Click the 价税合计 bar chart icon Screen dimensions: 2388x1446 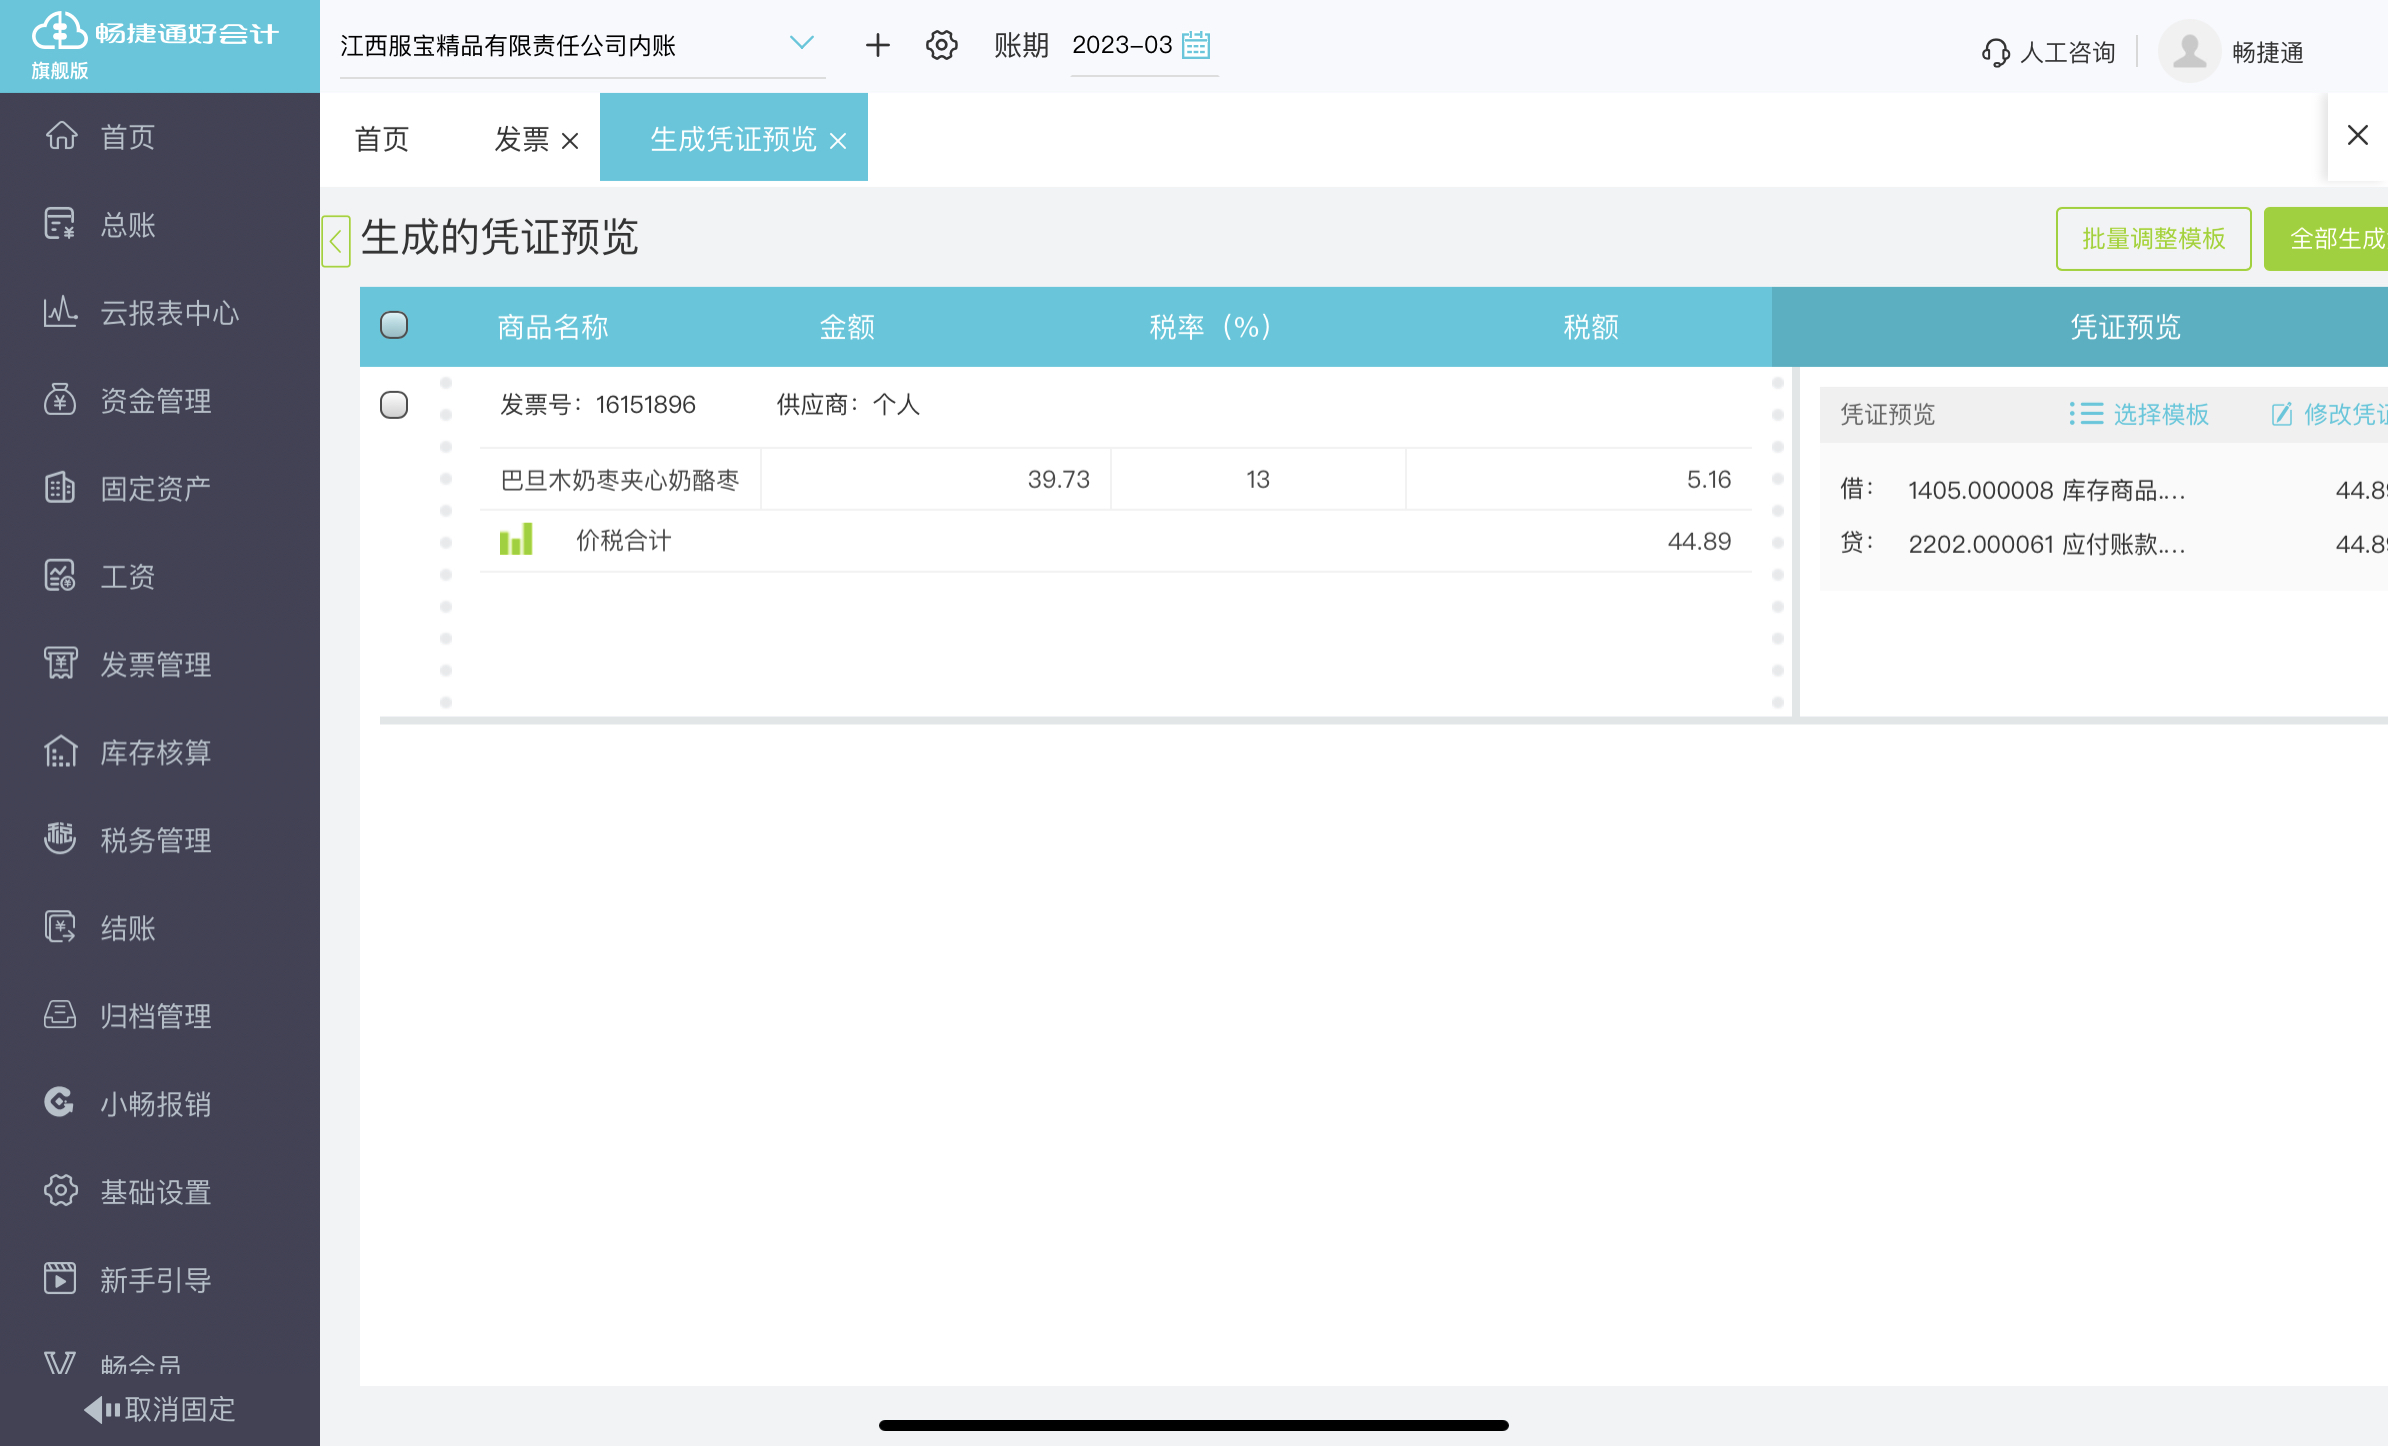(512, 539)
